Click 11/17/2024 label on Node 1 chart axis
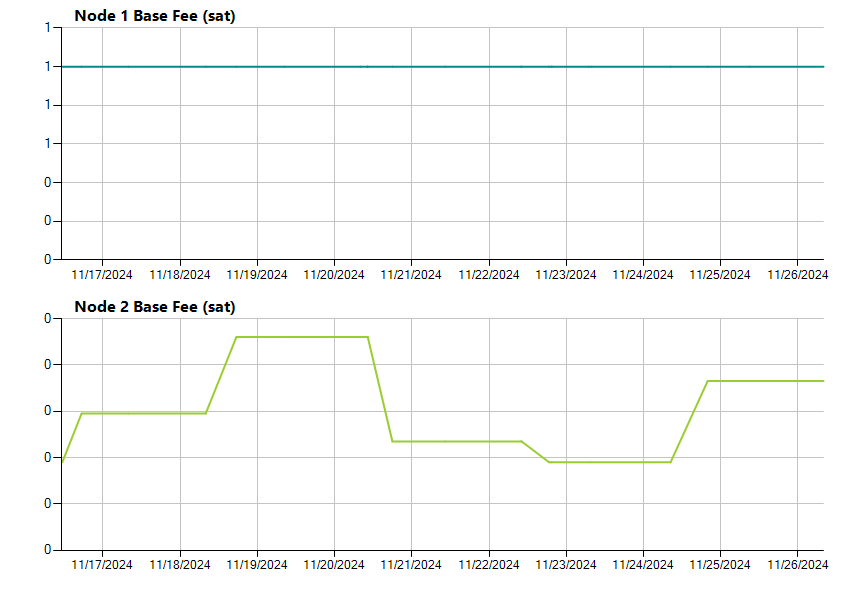This screenshot has height=600, width=860. pyautogui.click(x=102, y=274)
